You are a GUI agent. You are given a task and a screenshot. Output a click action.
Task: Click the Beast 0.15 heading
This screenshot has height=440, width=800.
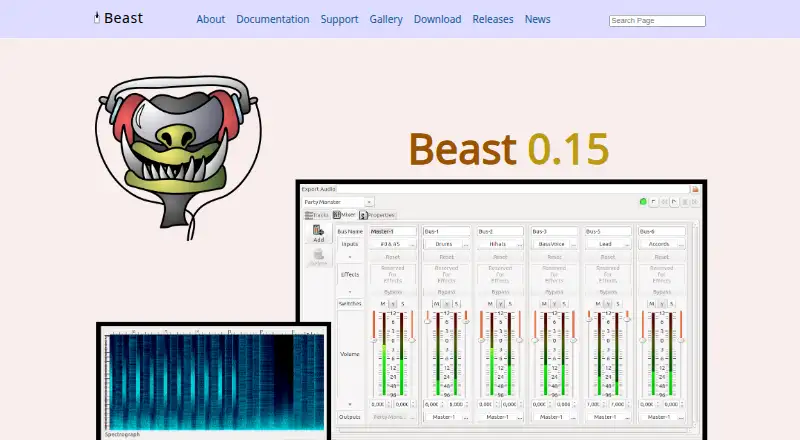click(509, 149)
